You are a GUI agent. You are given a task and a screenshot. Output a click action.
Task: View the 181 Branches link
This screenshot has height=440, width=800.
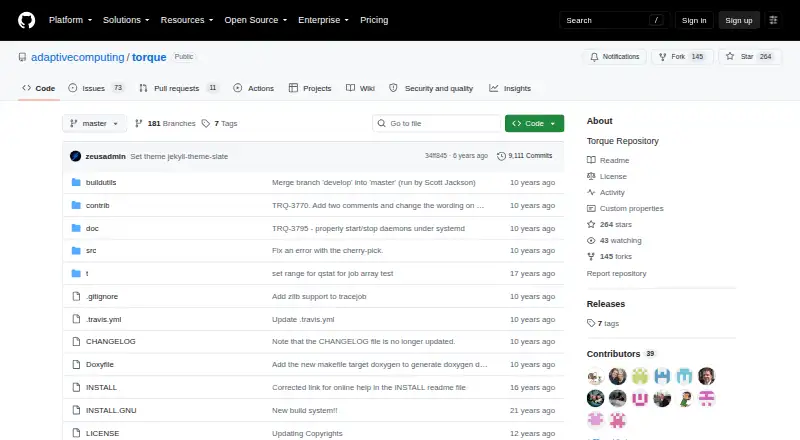point(165,124)
